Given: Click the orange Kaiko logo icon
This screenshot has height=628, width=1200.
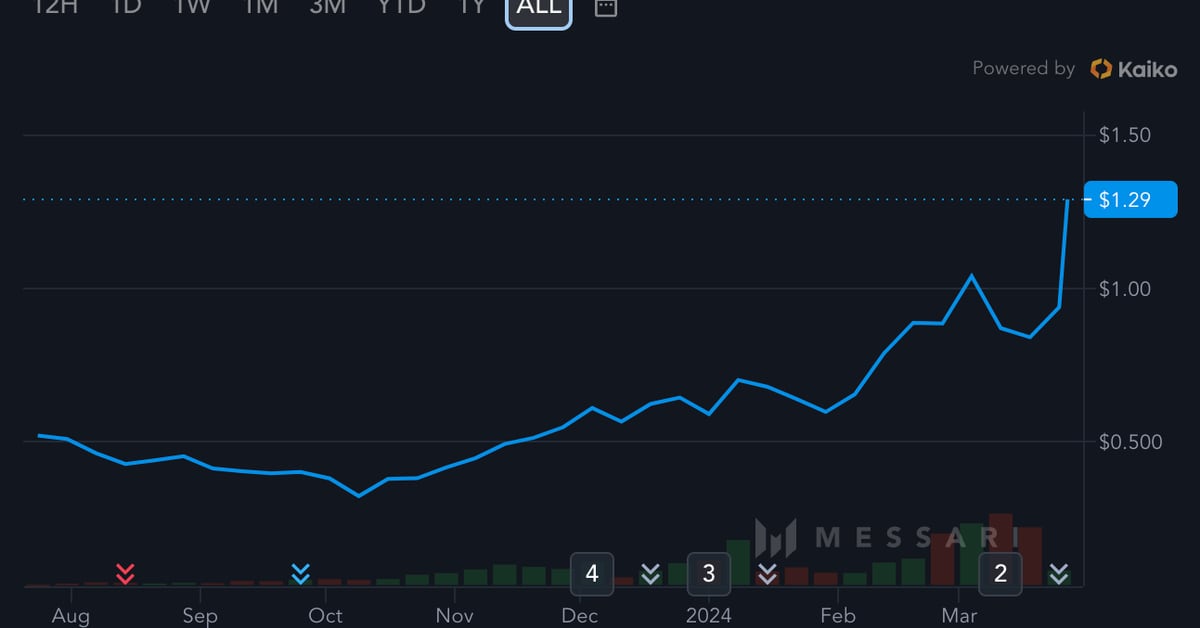Looking at the screenshot, I should coord(1101,69).
